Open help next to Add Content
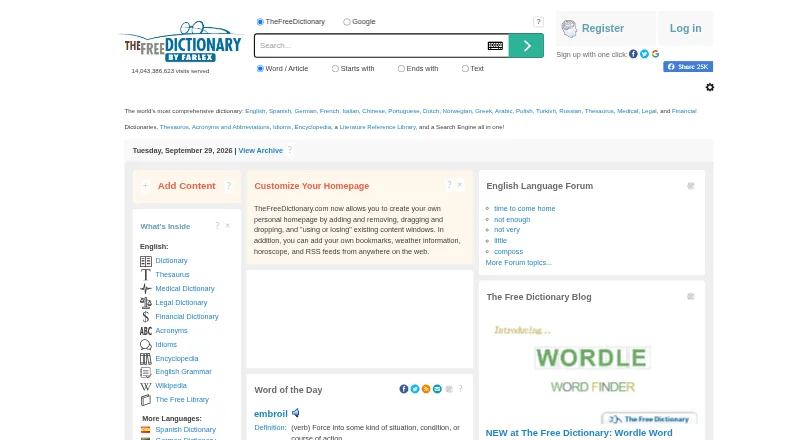The image size is (800, 440). click(x=229, y=186)
